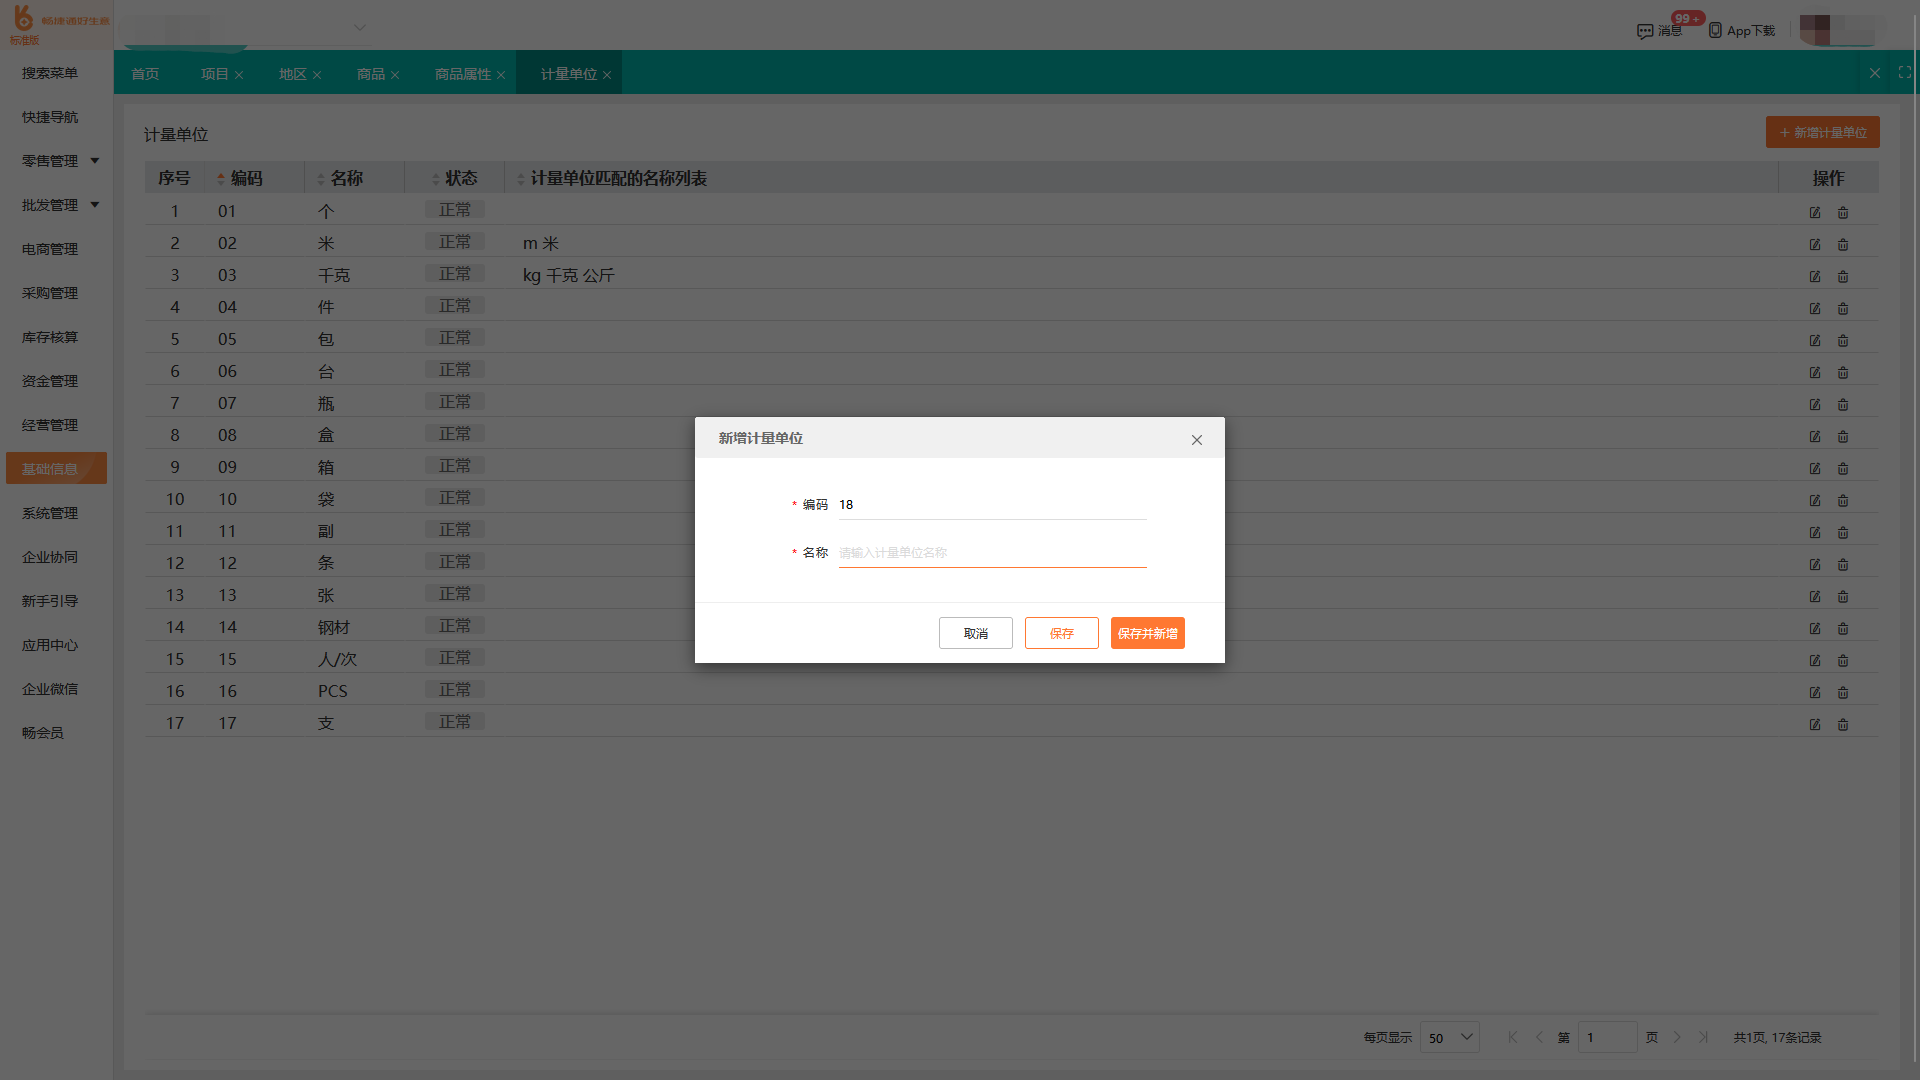Viewport: 1920px width, 1080px height.
Task: Click the delete icon for row 2
Action: [1844, 244]
